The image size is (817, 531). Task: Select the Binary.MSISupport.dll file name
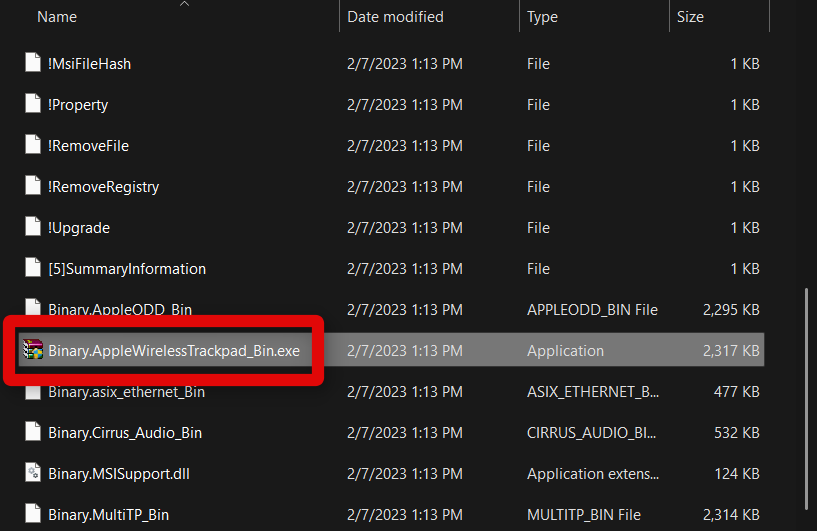pyautogui.click(x=119, y=474)
